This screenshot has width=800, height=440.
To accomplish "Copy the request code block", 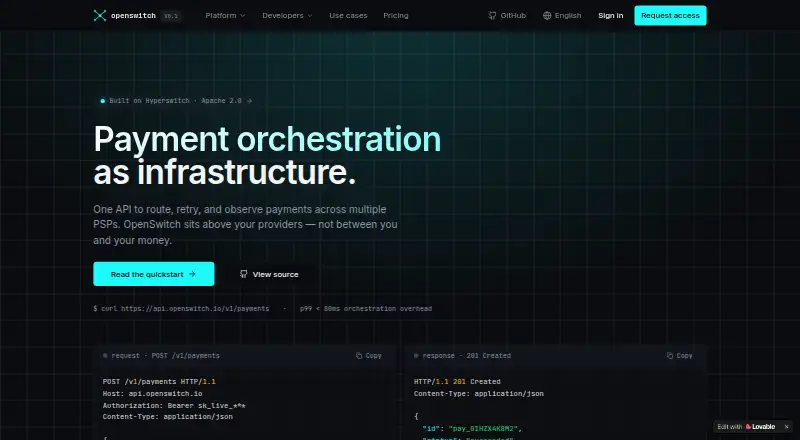I will point(368,355).
